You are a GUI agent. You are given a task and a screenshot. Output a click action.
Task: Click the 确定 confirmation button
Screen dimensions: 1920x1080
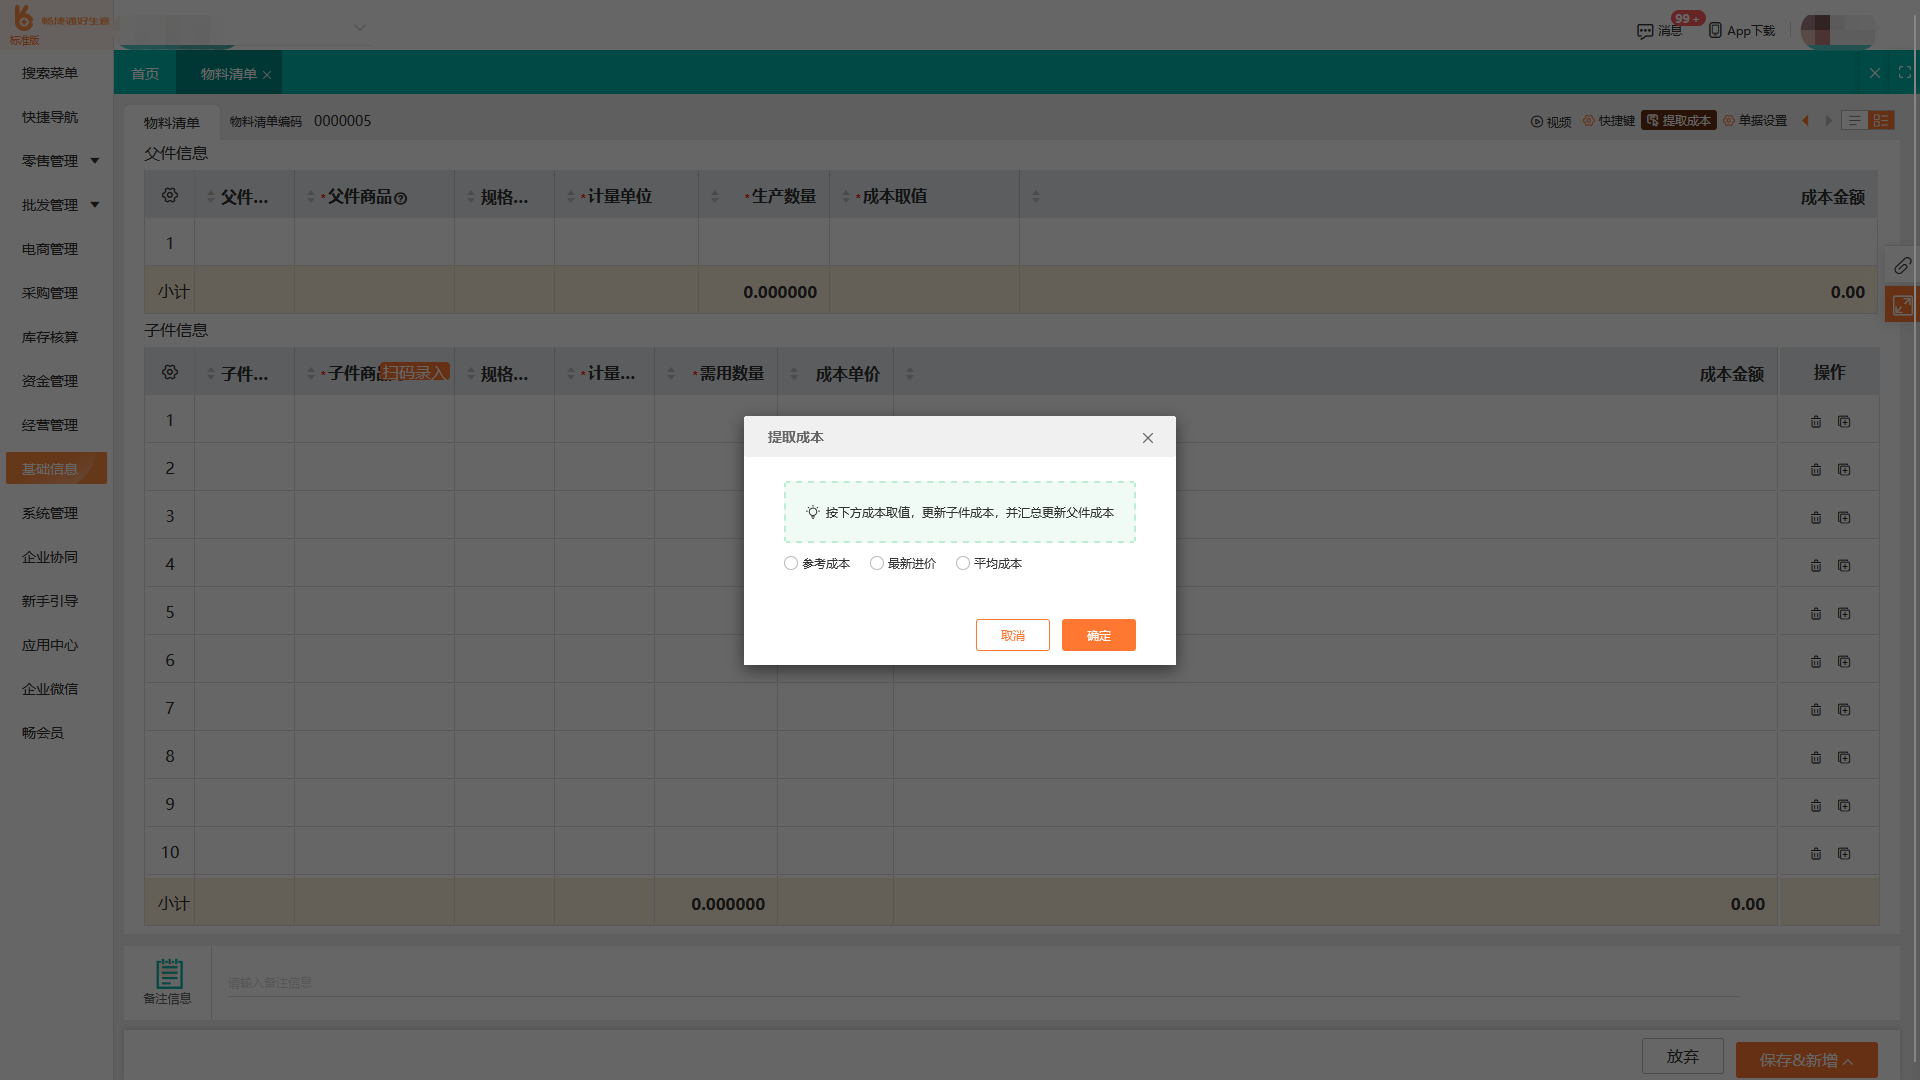[1098, 634]
